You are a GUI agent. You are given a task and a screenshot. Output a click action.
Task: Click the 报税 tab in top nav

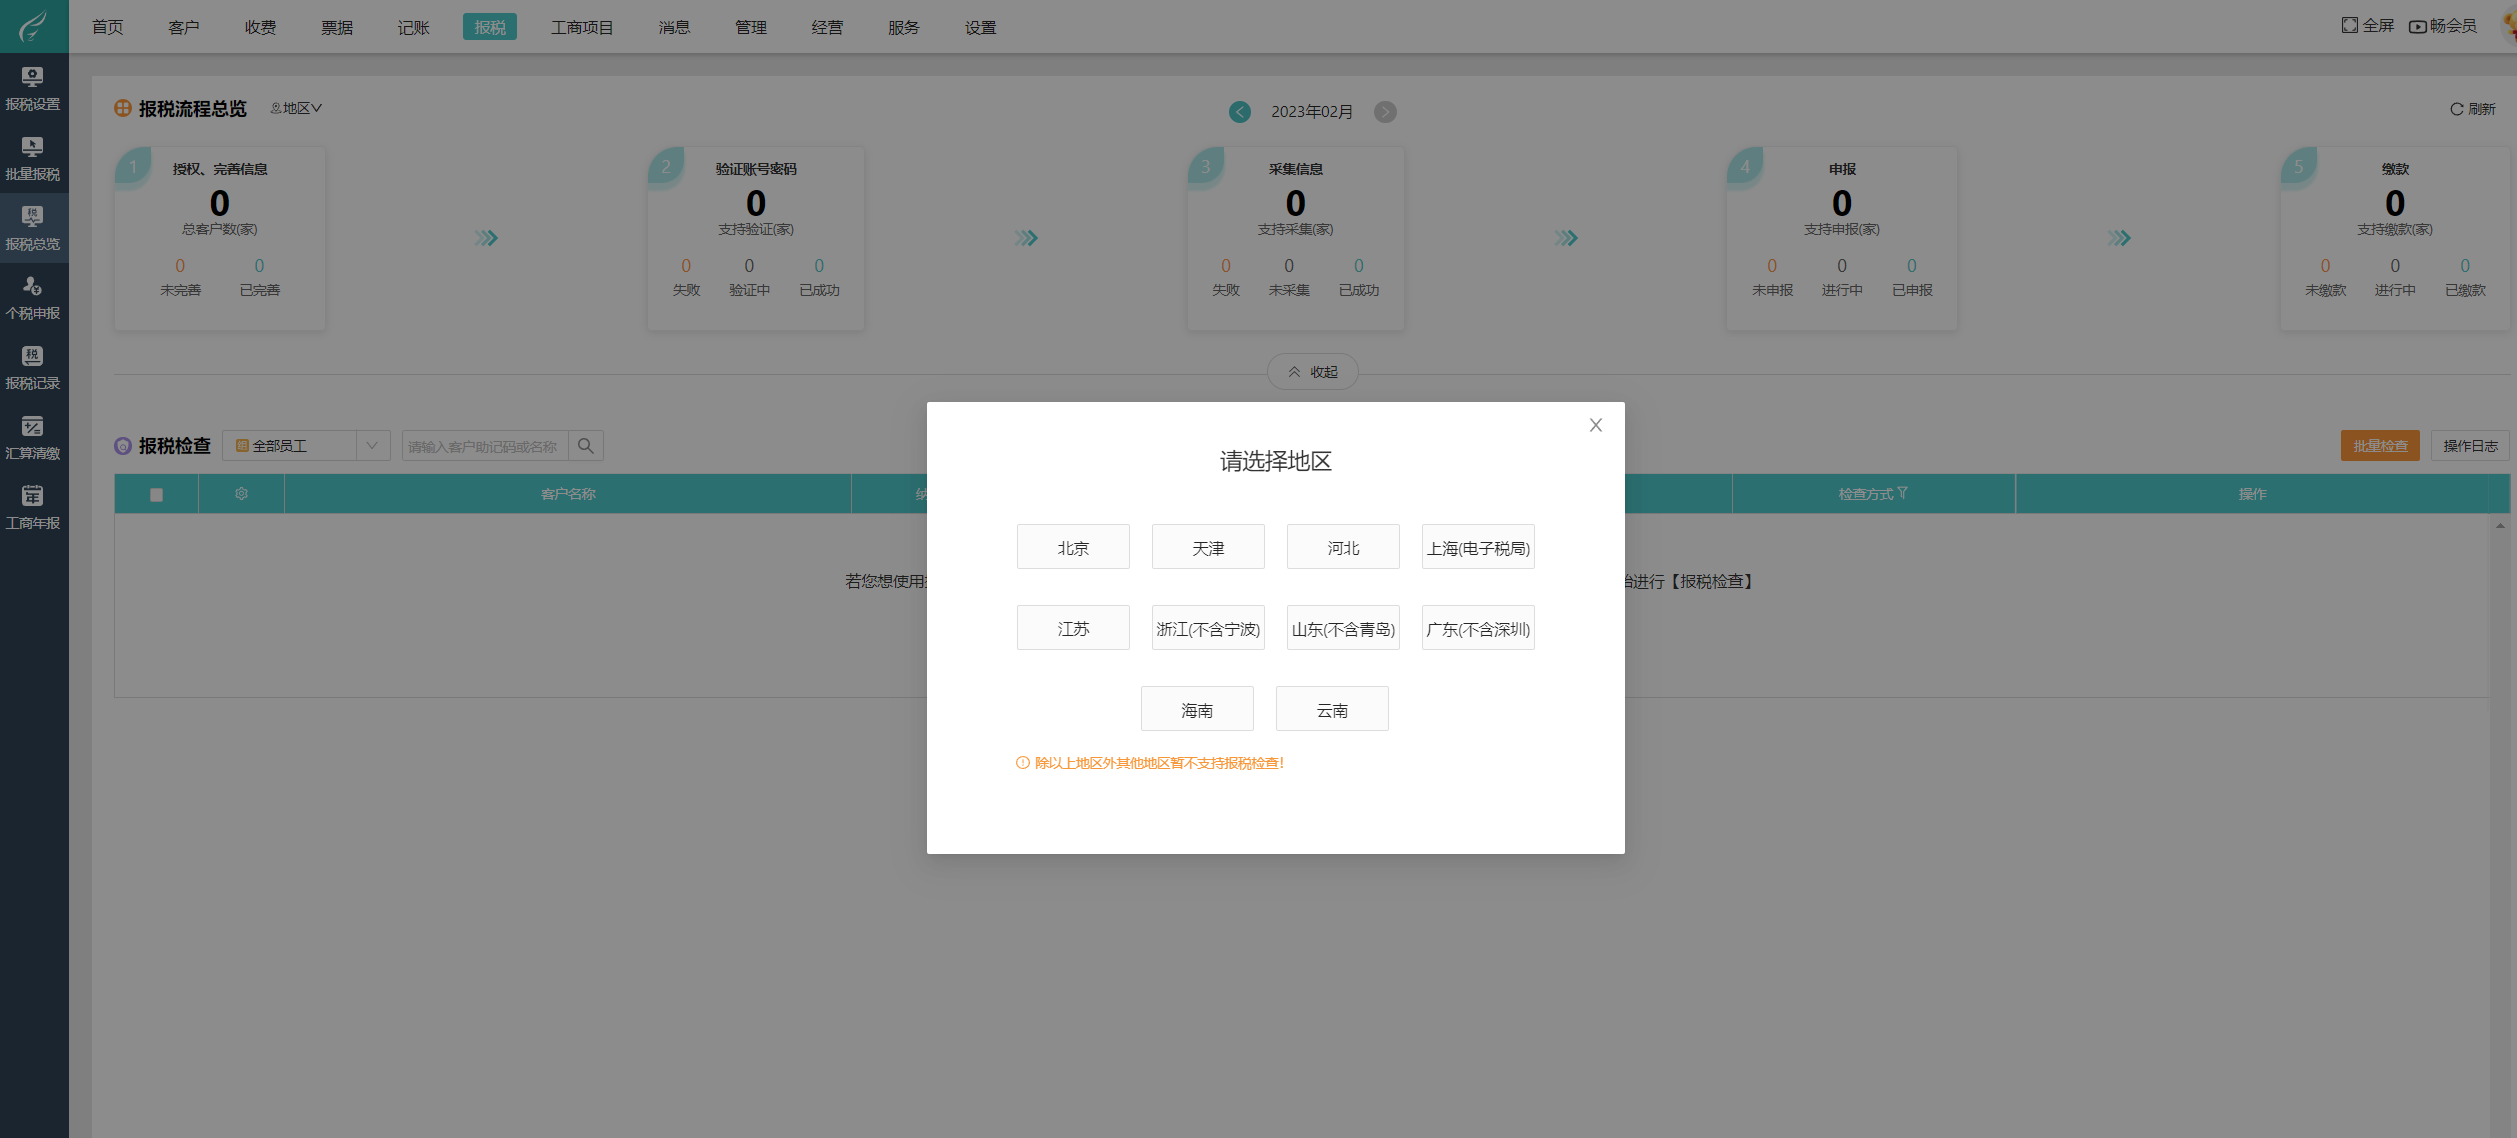[491, 27]
